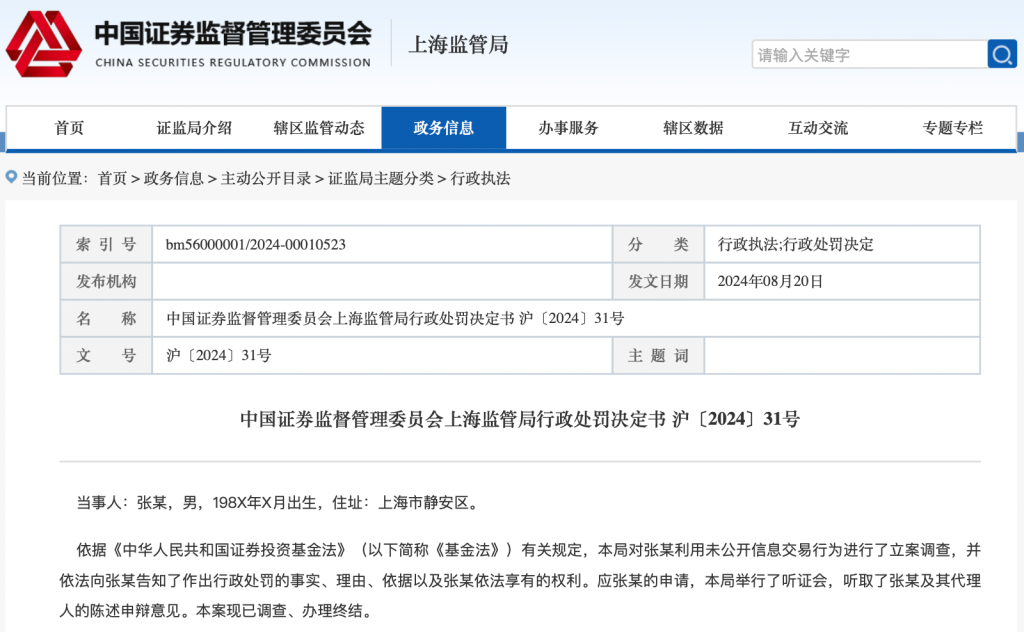Click index number bm56000001/2024-00010523
The height and width of the screenshot is (632, 1024).
pos(256,245)
